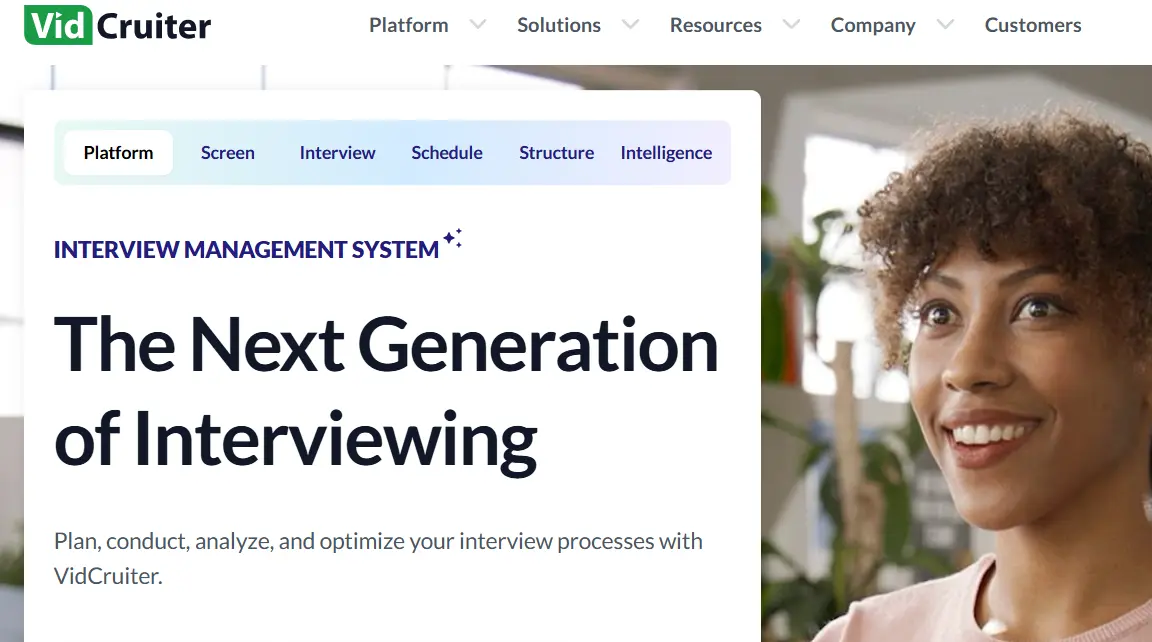
Task: Click Solutions in the top menu
Action: (x=558, y=25)
